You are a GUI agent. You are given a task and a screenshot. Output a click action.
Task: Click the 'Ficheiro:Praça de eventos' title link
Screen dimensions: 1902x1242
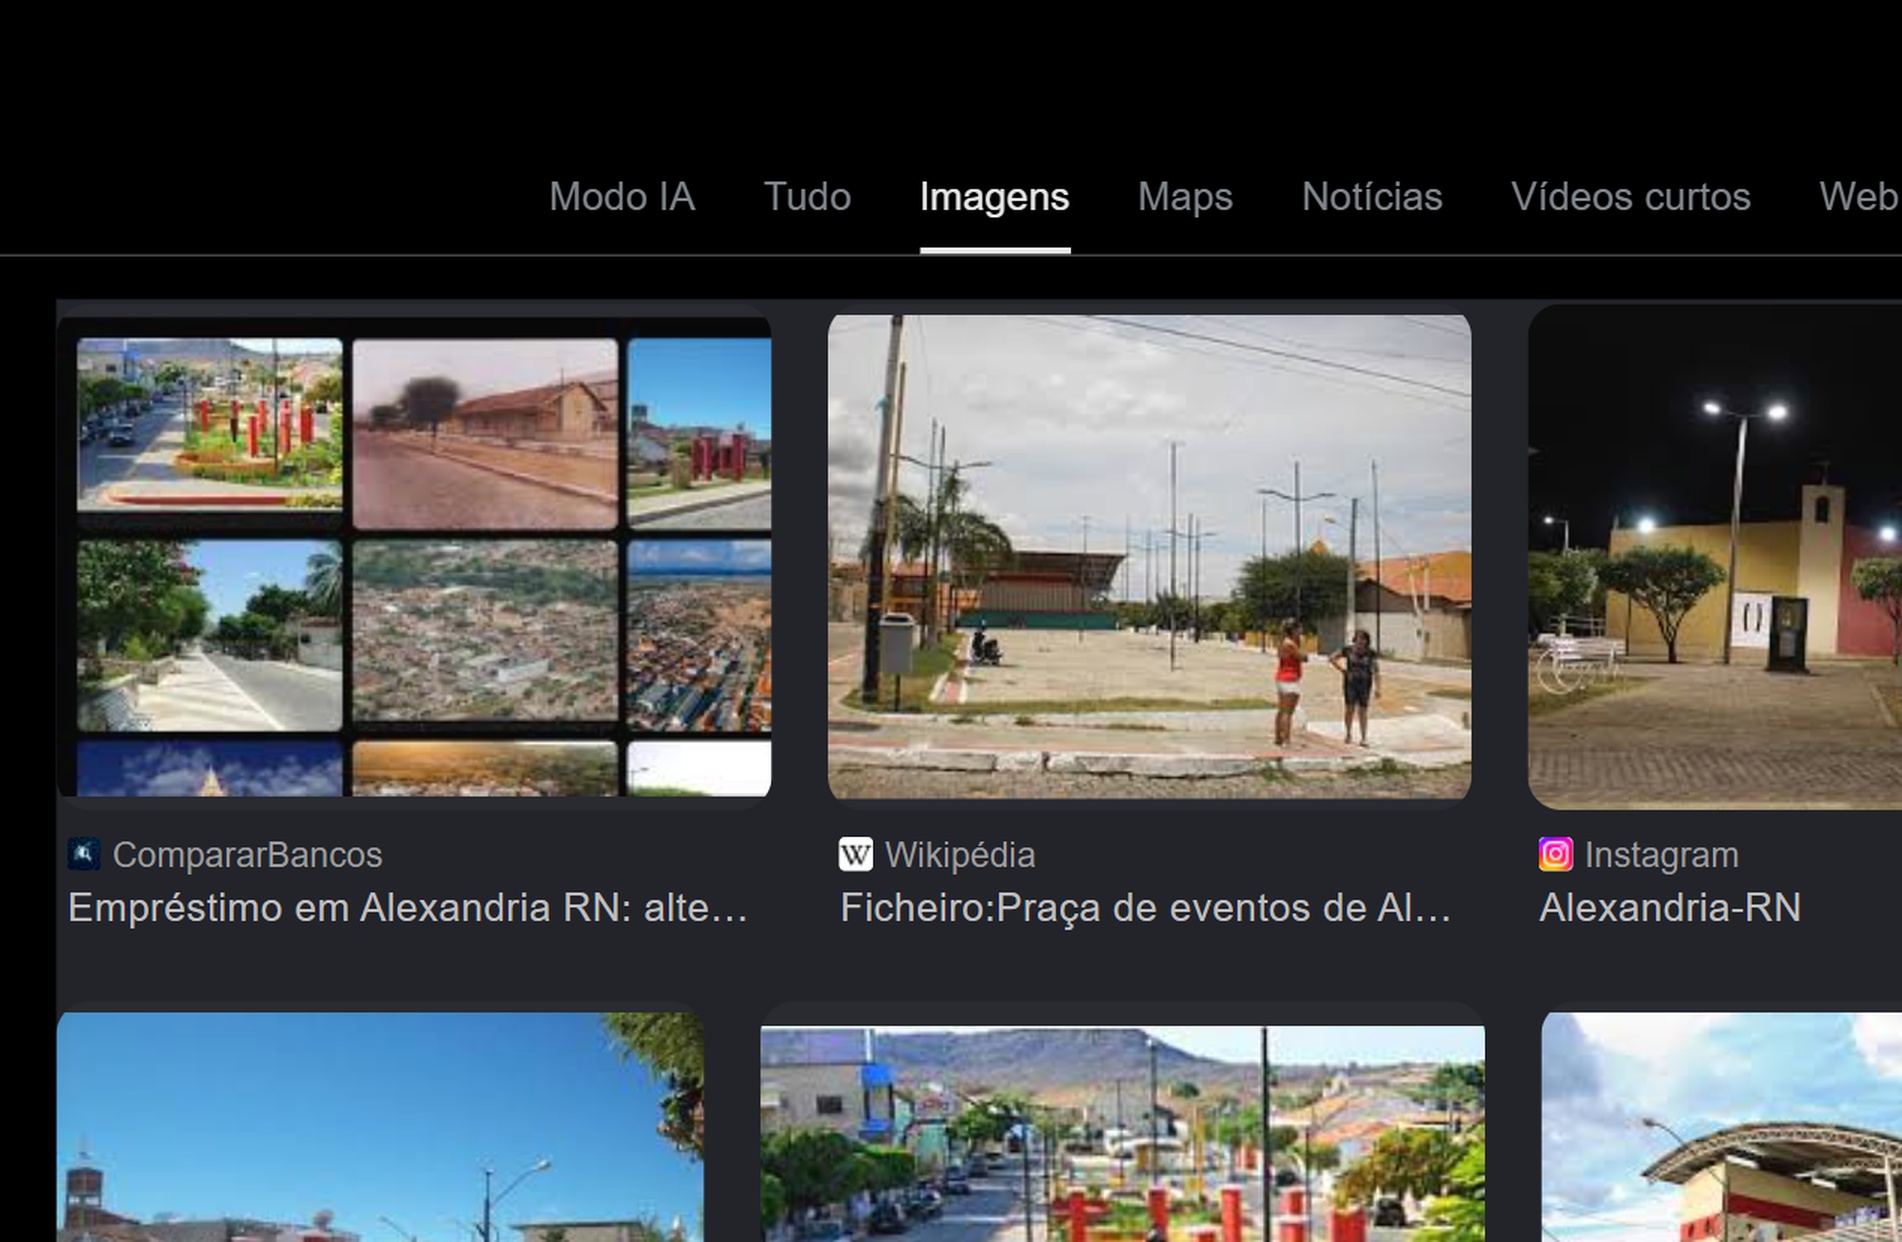1145,908
